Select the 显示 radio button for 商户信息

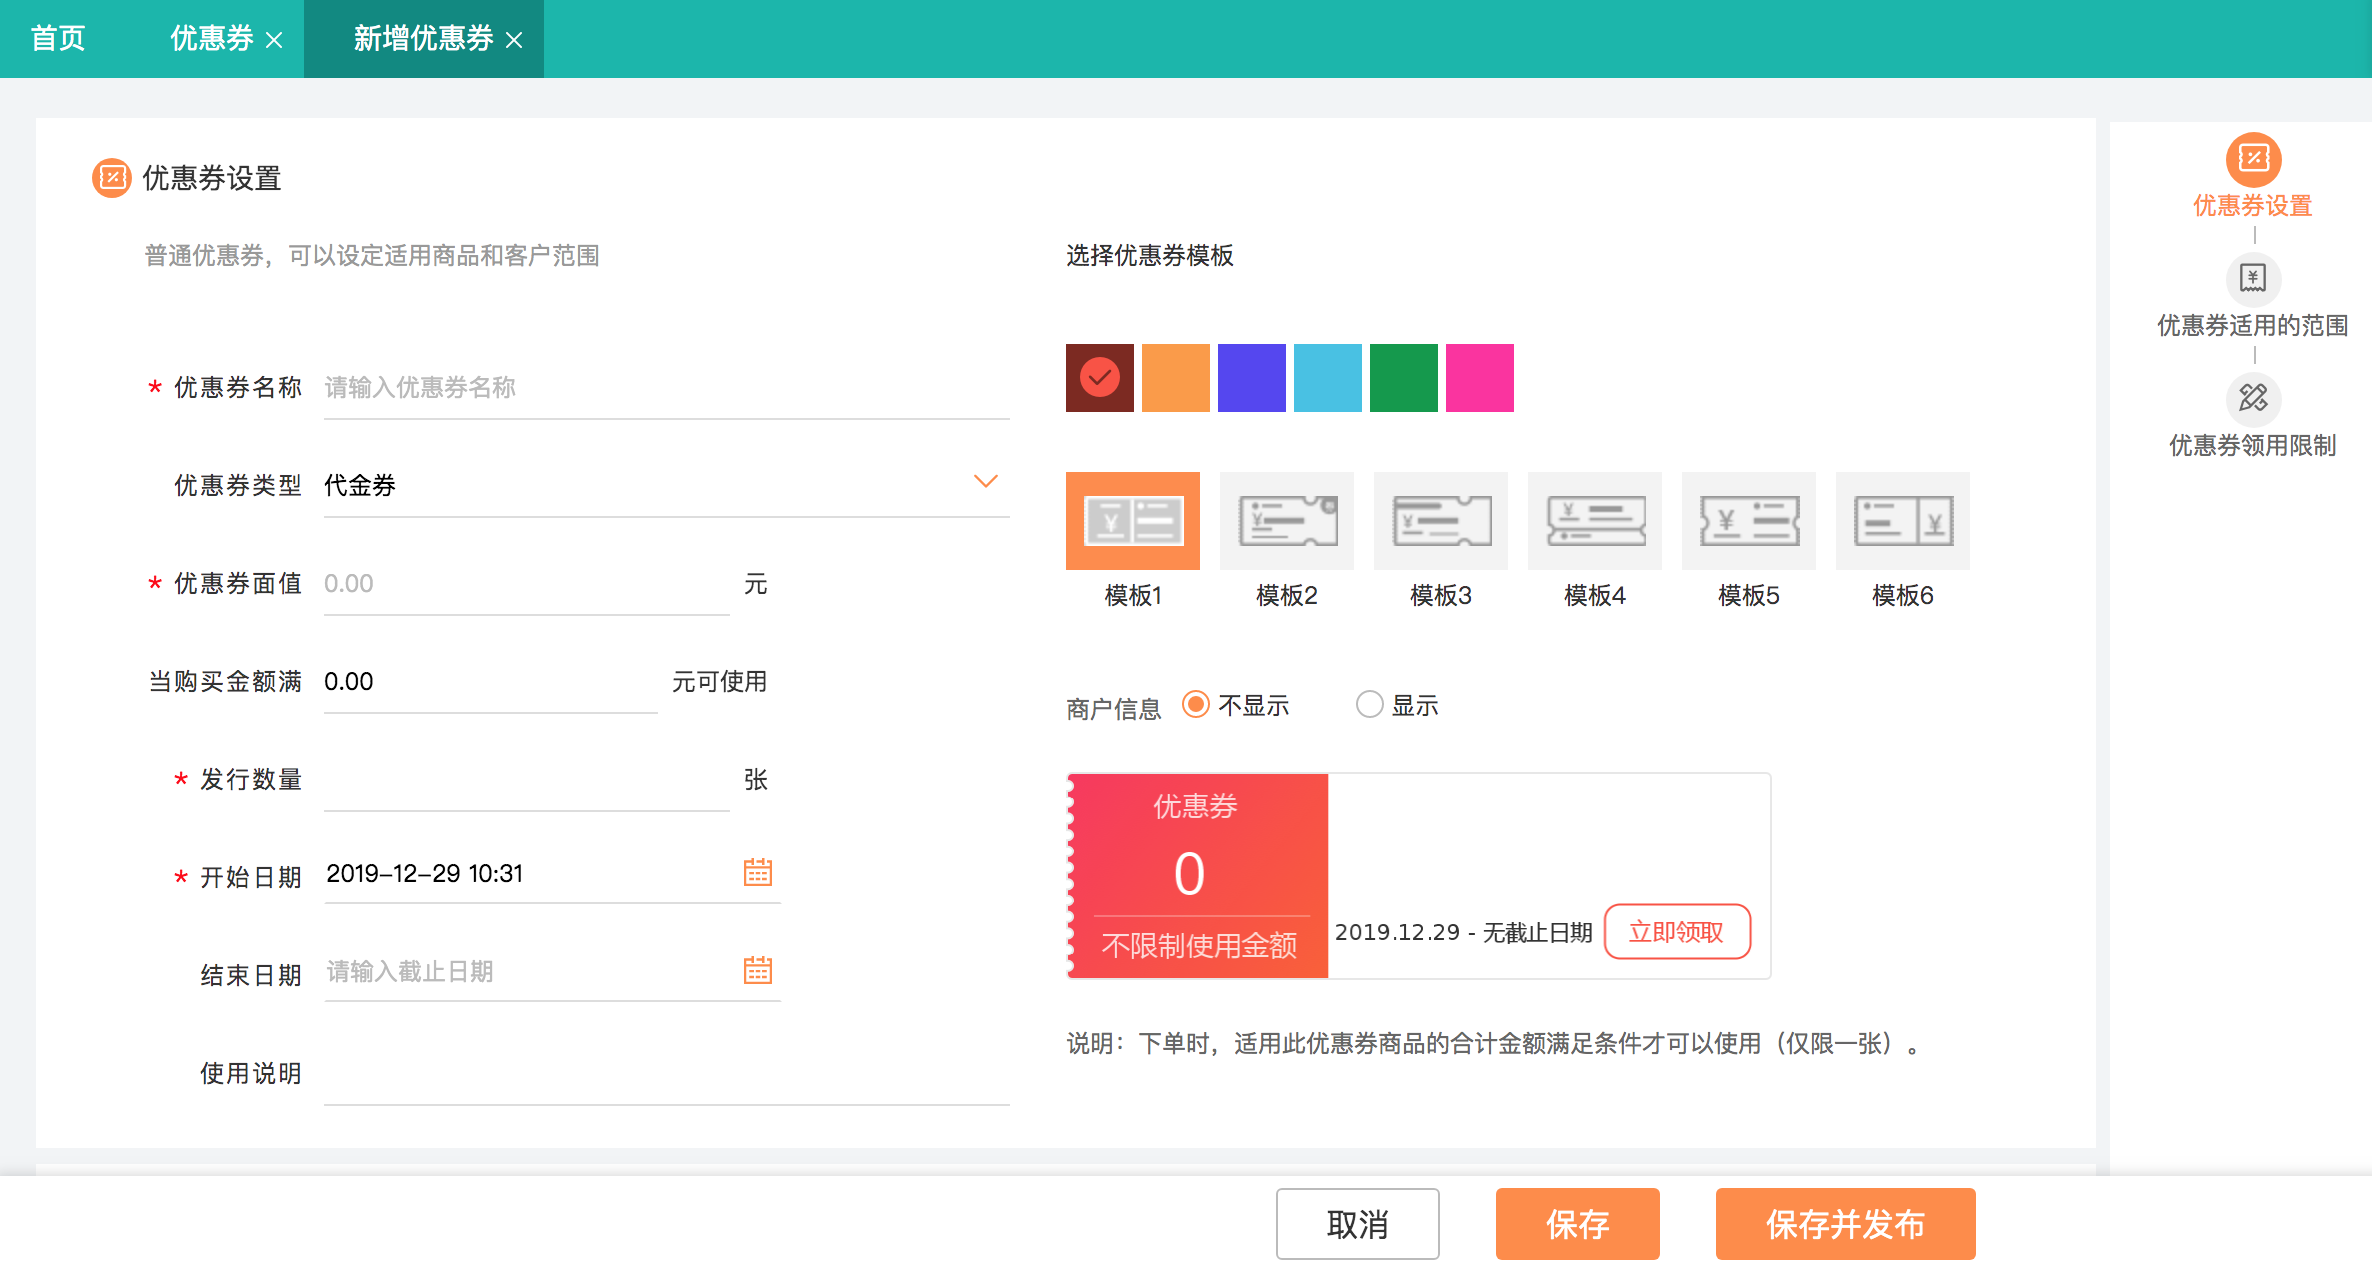(x=1366, y=704)
